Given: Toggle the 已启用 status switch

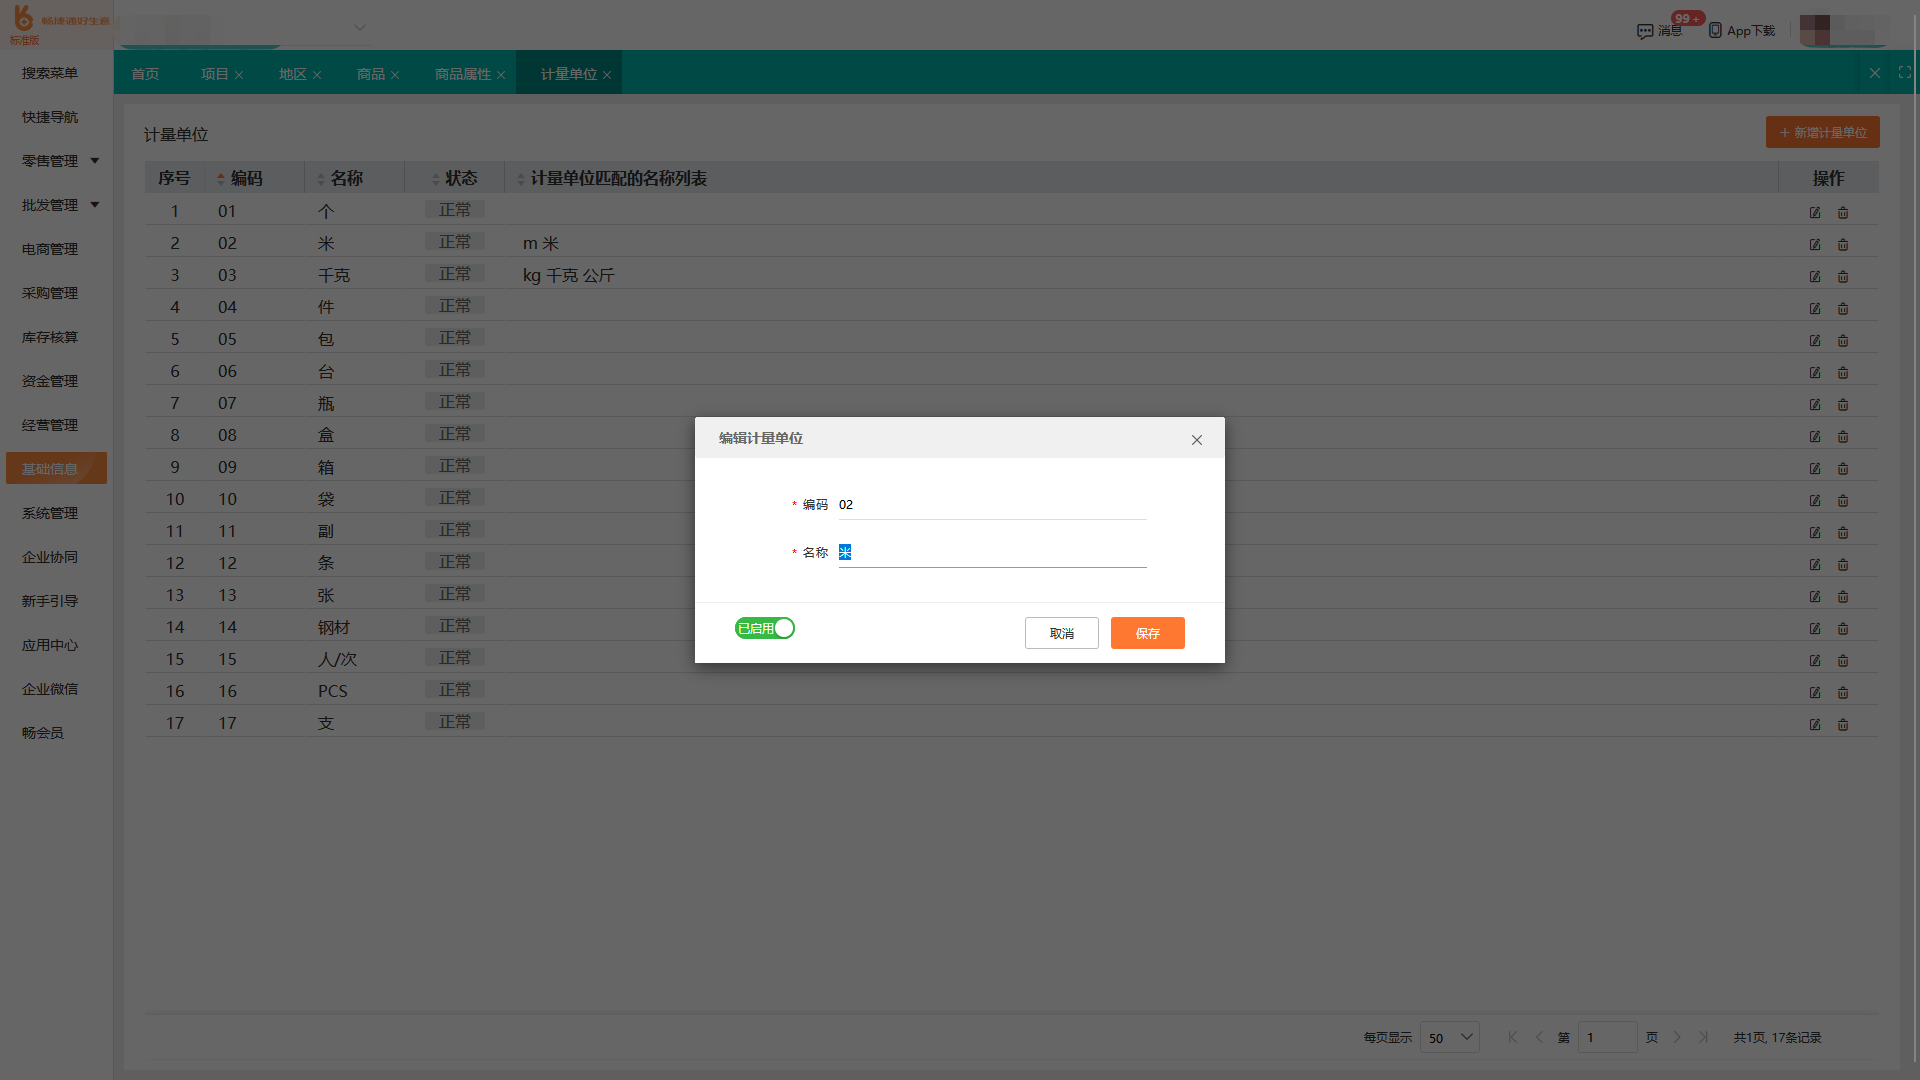Looking at the screenshot, I should (765, 628).
